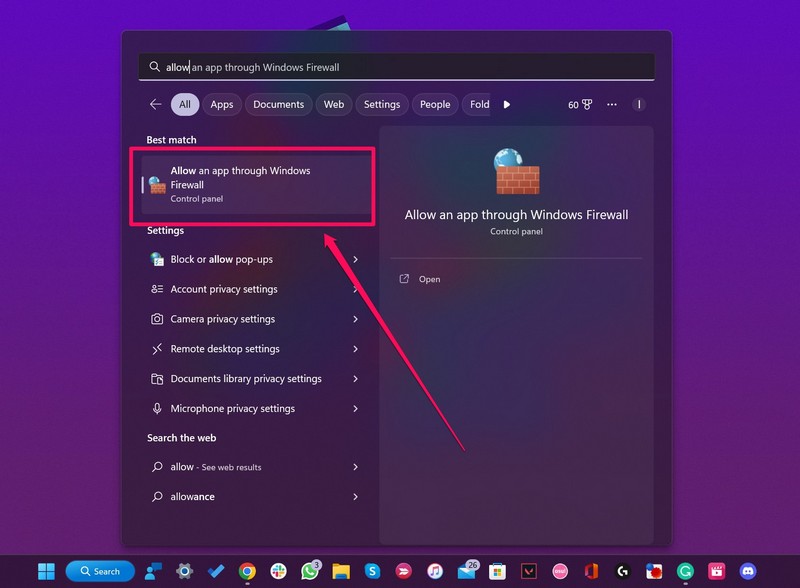Open the Windows Start menu

click(x=46, y=571)
